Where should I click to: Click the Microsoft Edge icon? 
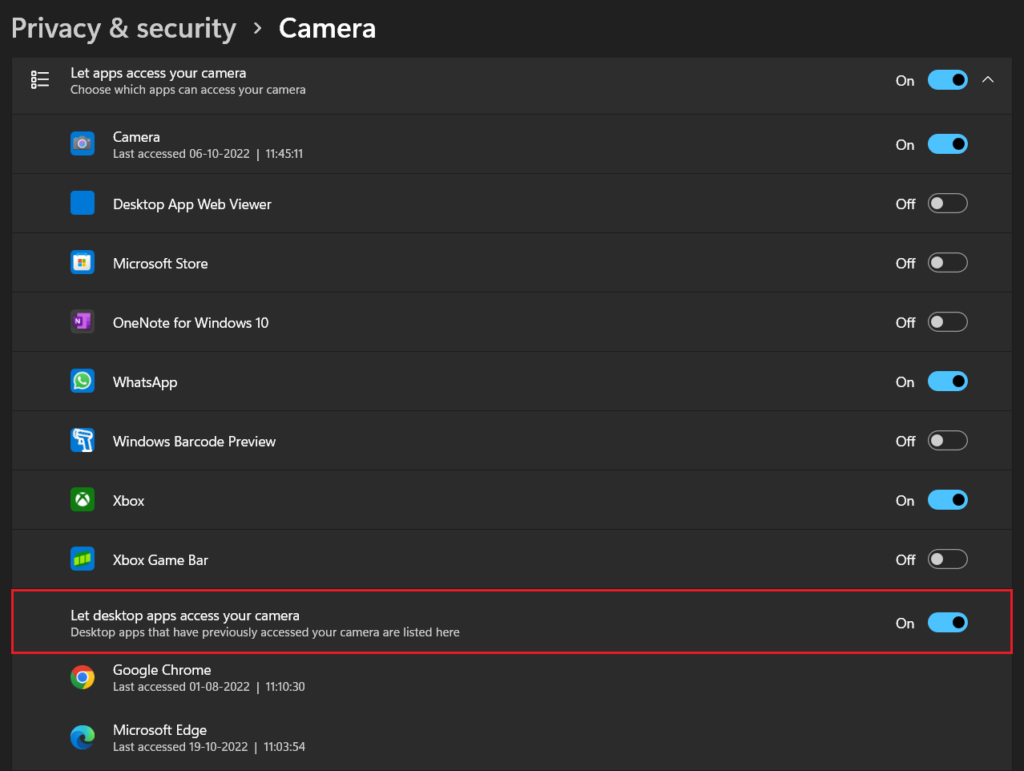pyautogui.click(x=82, y=738)
